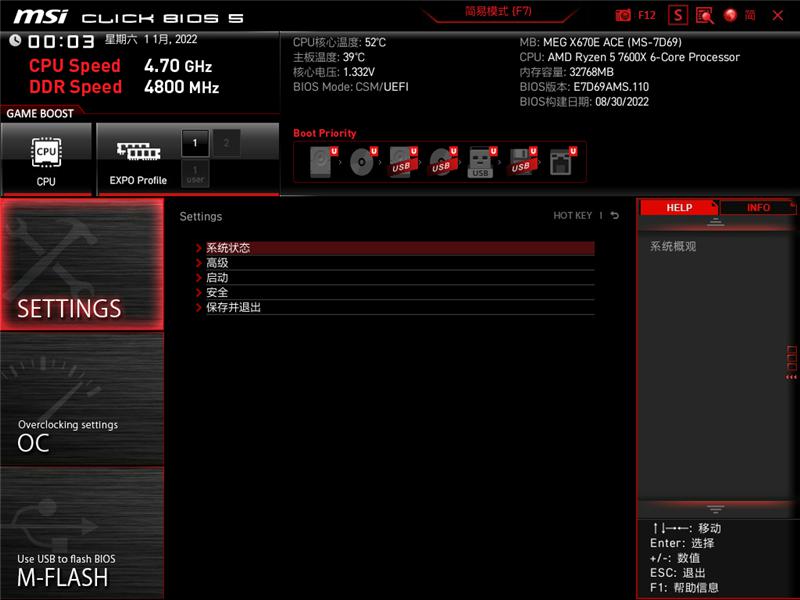800x600 pixels.
Task: Click the F12 screenshot camera icon
Action: tap(624, 15)
